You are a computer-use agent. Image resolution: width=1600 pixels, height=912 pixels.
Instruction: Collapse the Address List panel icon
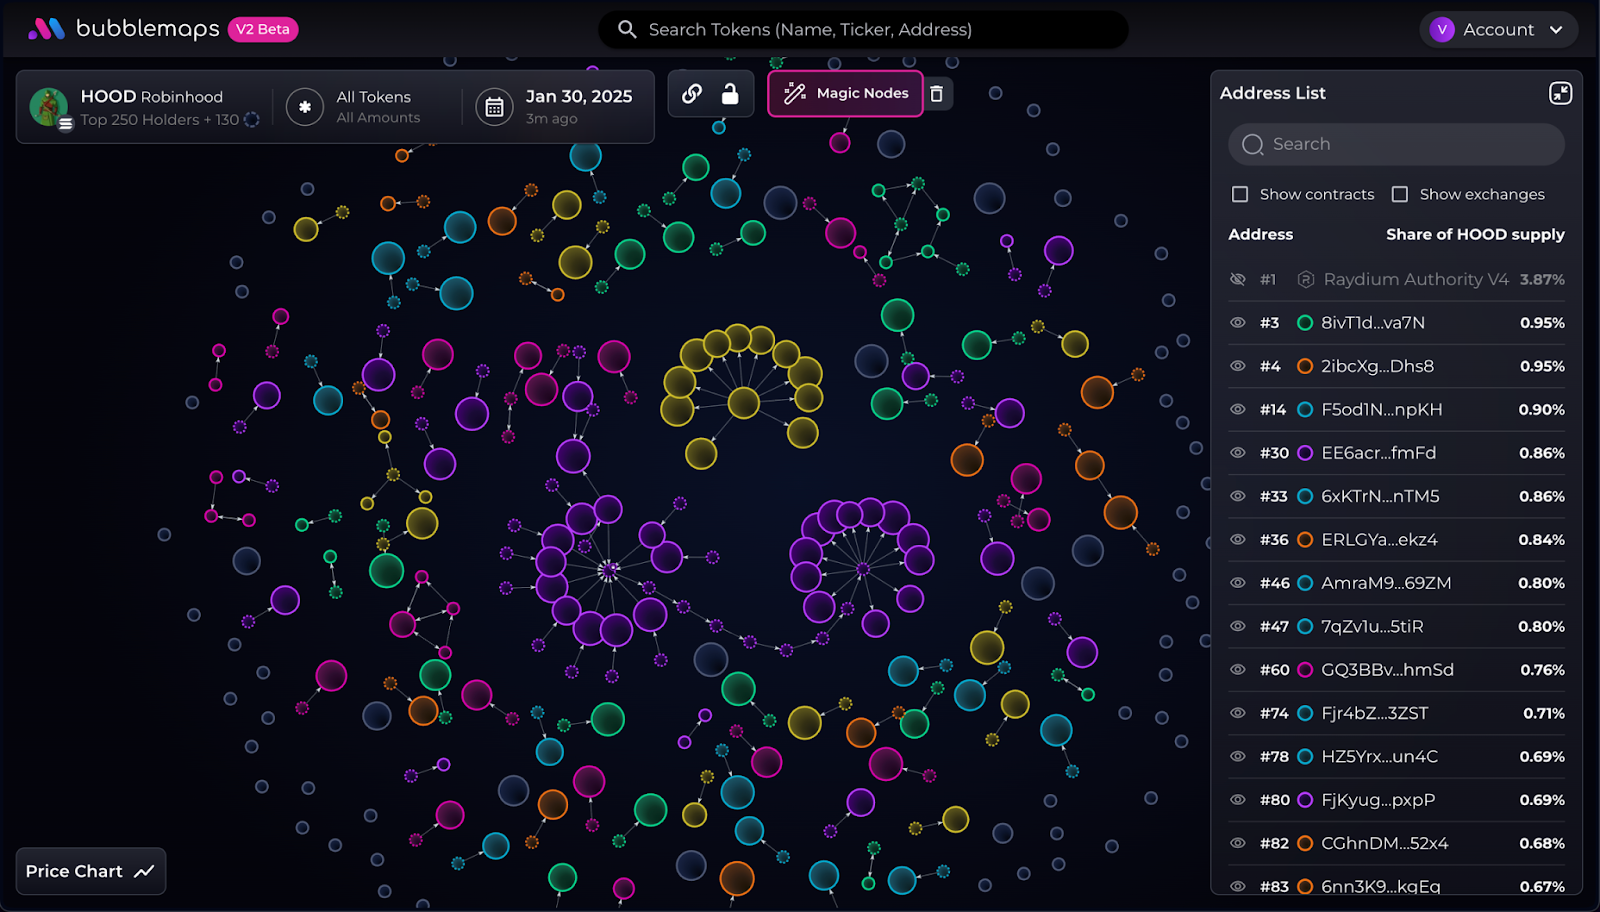[1560, 93]
